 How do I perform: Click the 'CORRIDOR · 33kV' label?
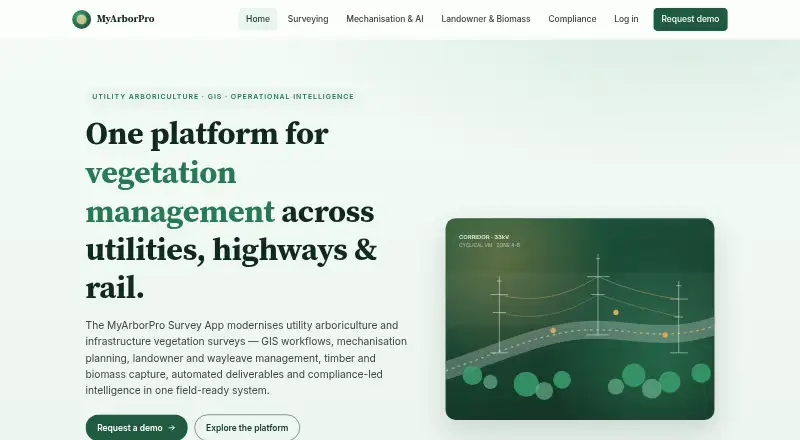(484, 237)
